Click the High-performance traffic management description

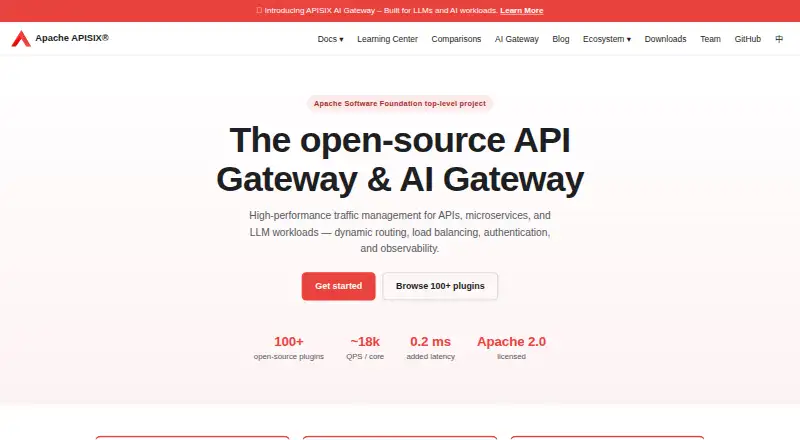pos(399,232)
